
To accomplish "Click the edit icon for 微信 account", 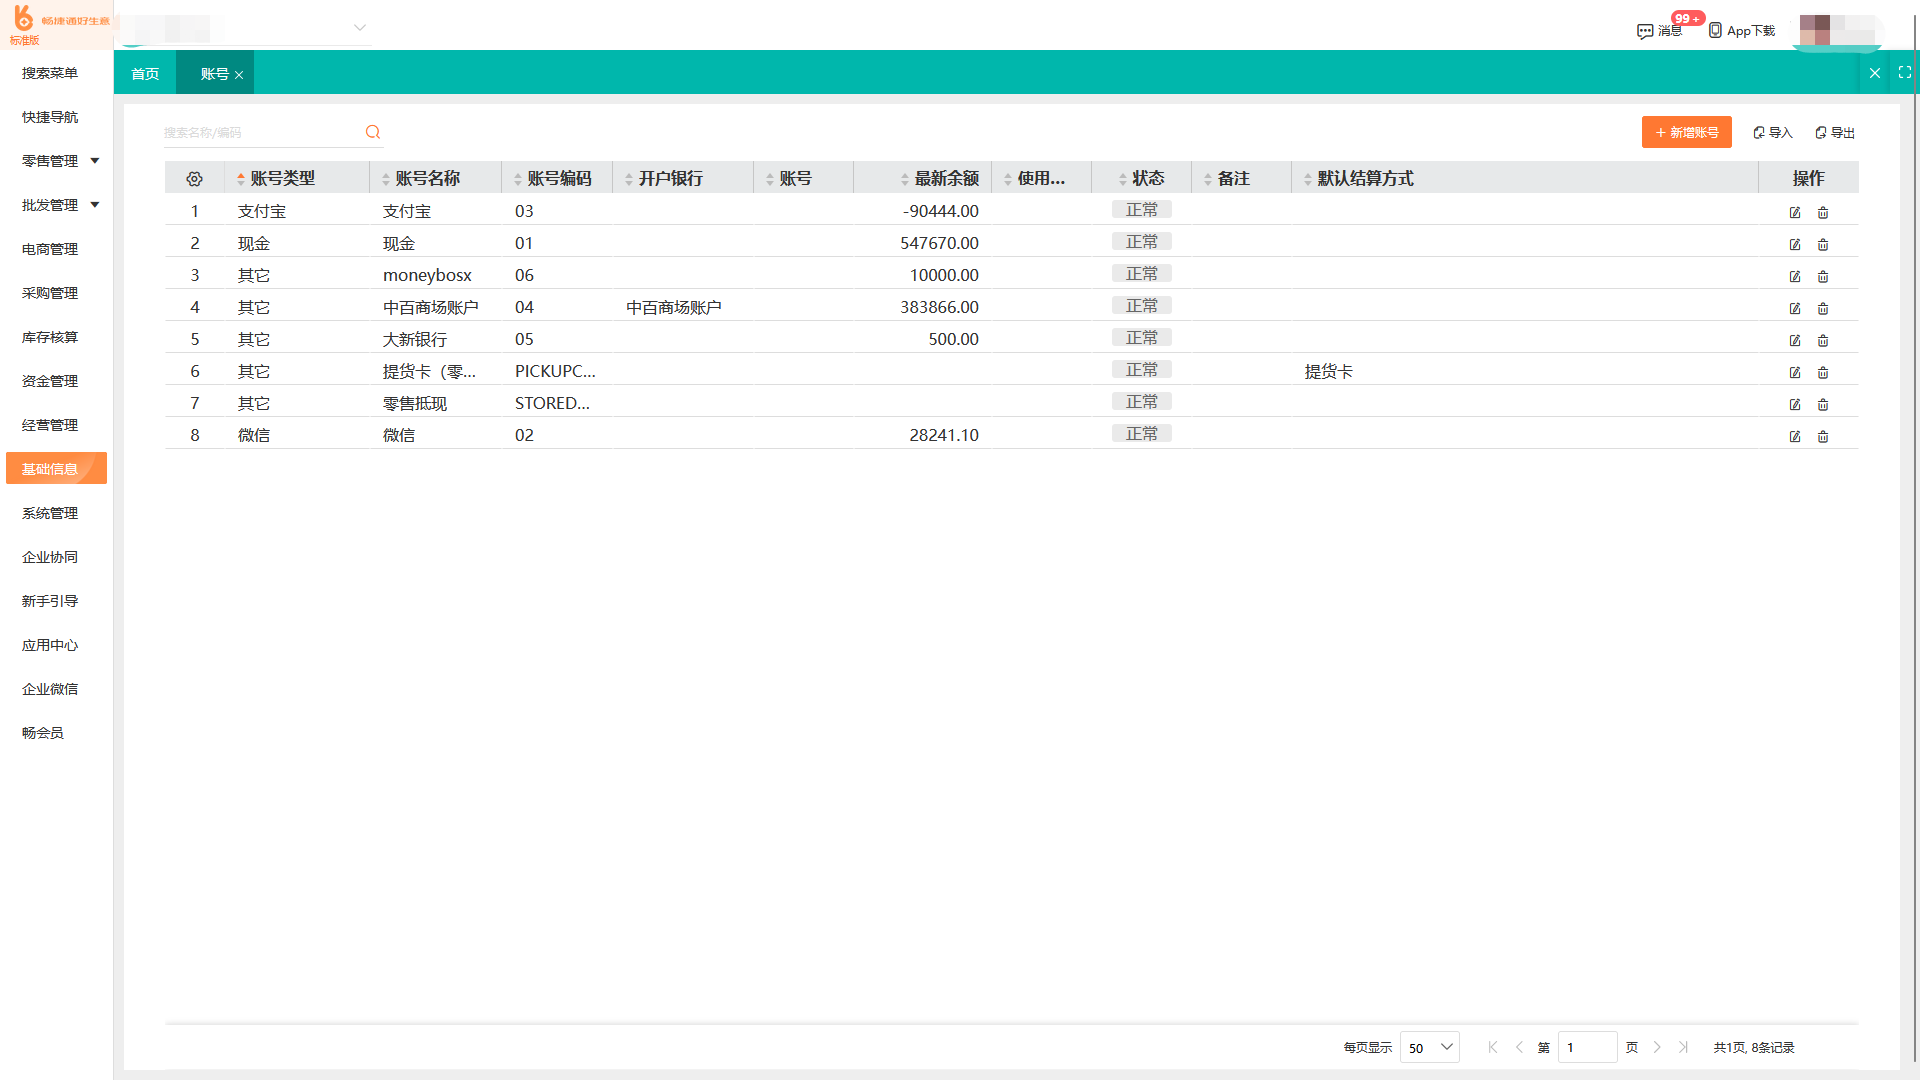I will click(1796, 435).
